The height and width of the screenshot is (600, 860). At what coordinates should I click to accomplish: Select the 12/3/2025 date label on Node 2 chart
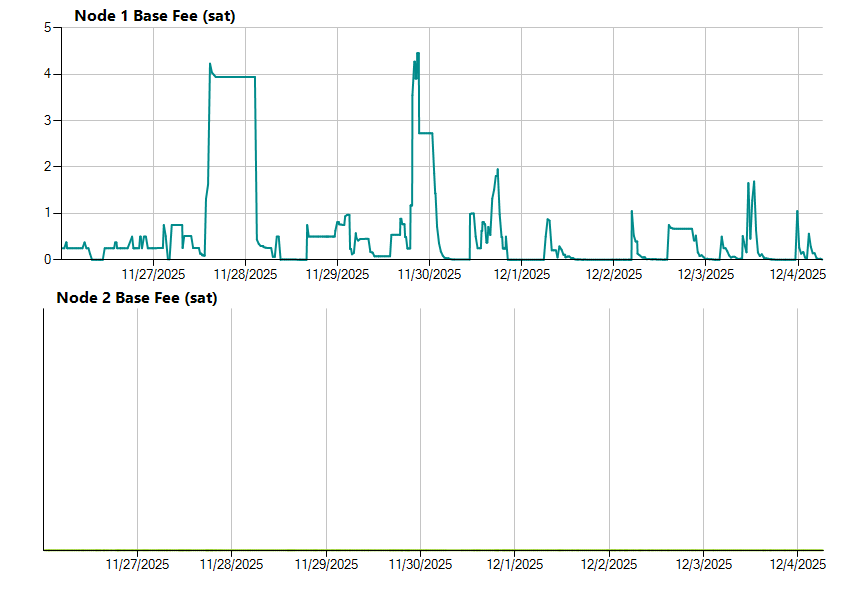(x=702, y=564)
